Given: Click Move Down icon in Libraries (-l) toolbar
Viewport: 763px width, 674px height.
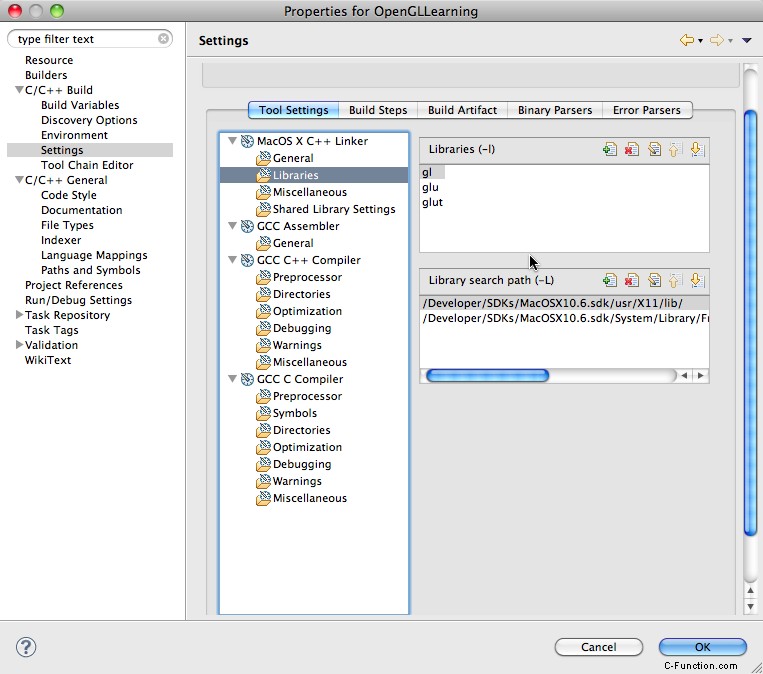Looking at the screenshot, I should [696, 150].
